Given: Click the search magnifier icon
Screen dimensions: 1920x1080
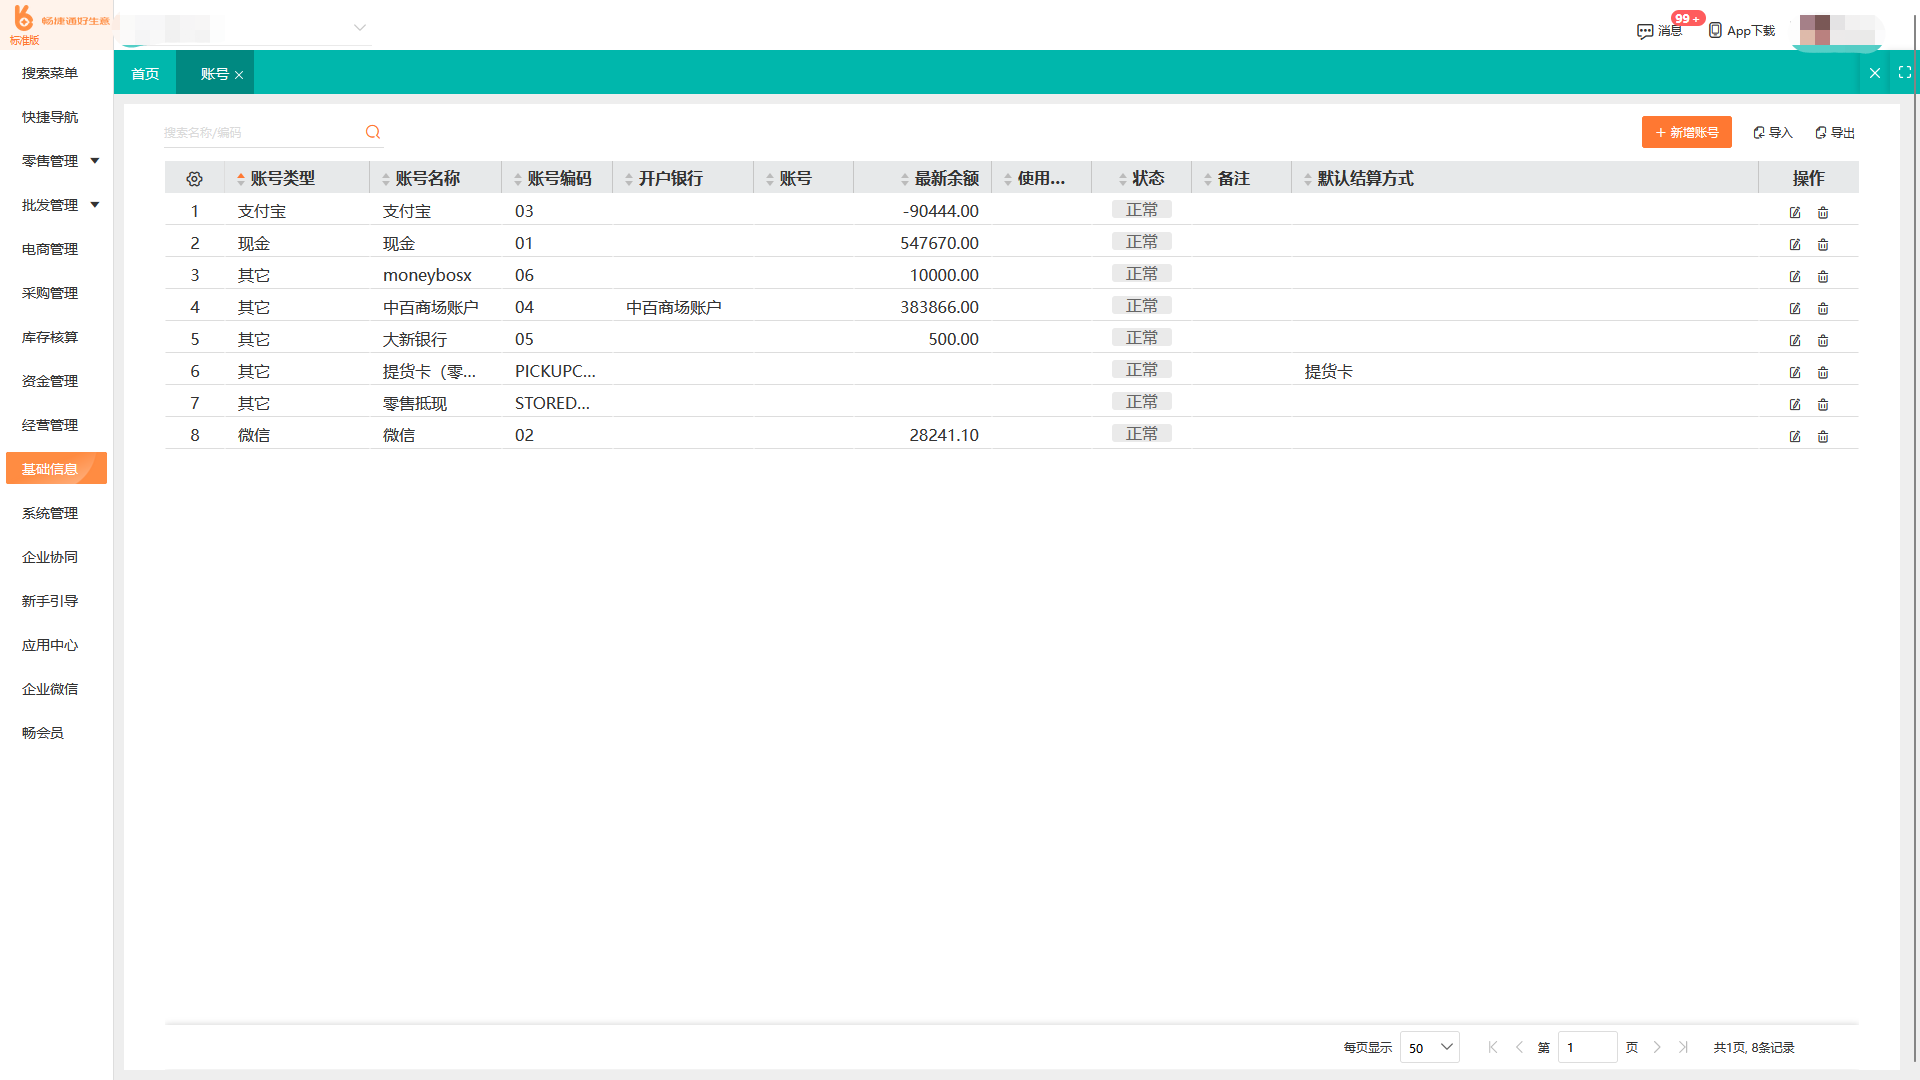Looking at the screenshot, I should pos(373,132).
